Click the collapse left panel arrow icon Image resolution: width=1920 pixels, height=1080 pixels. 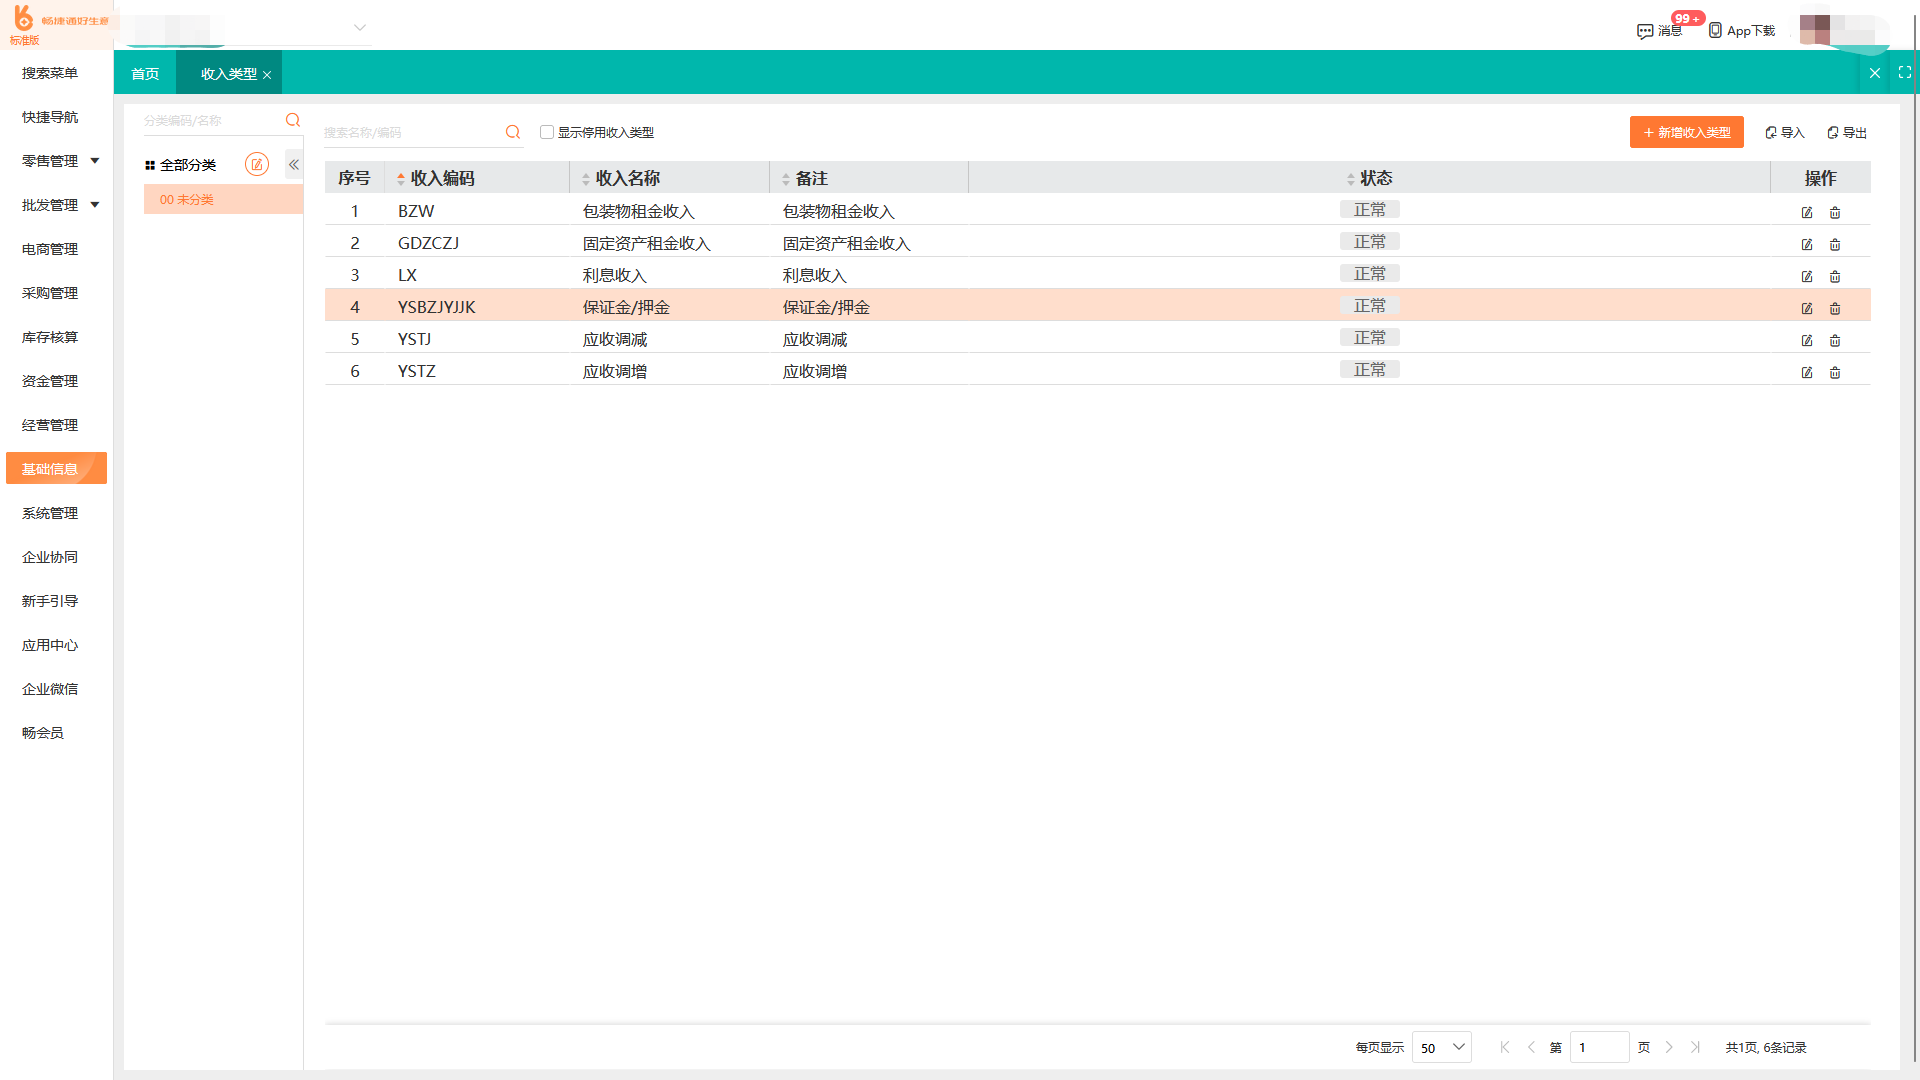[x=294, y=162]
